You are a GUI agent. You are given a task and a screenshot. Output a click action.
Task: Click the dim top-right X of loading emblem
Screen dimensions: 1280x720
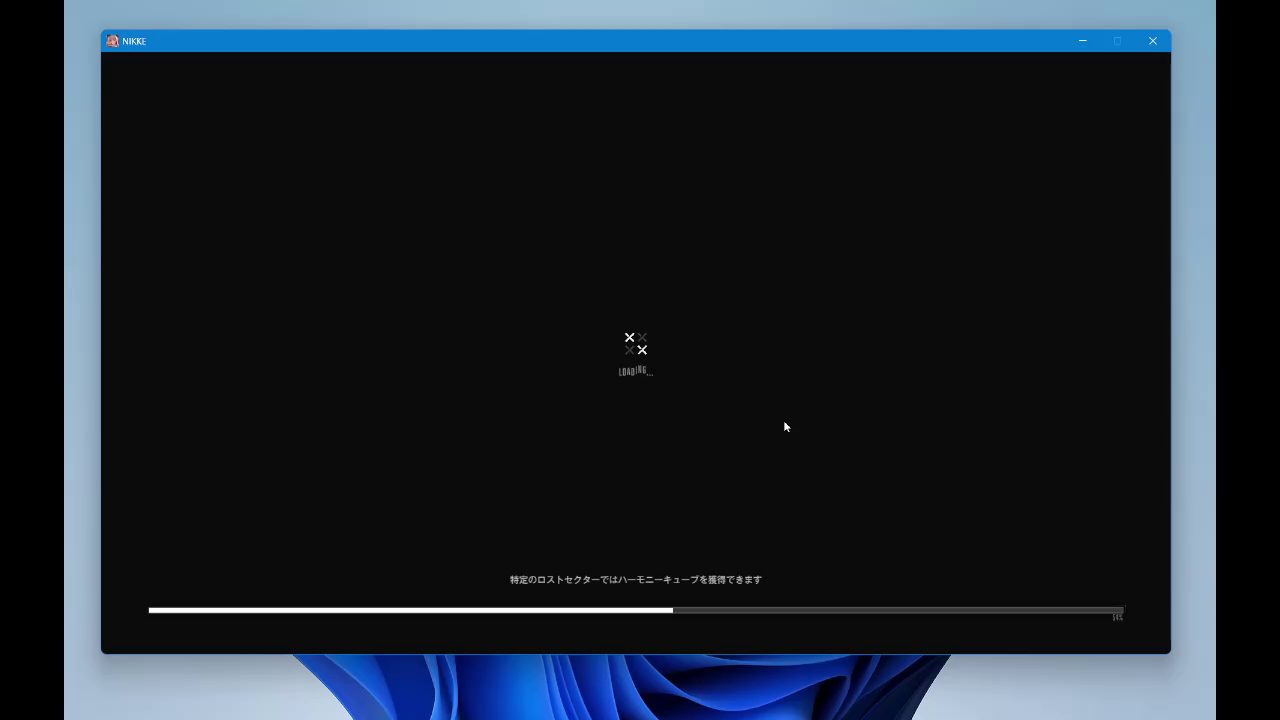pos(642,338)
